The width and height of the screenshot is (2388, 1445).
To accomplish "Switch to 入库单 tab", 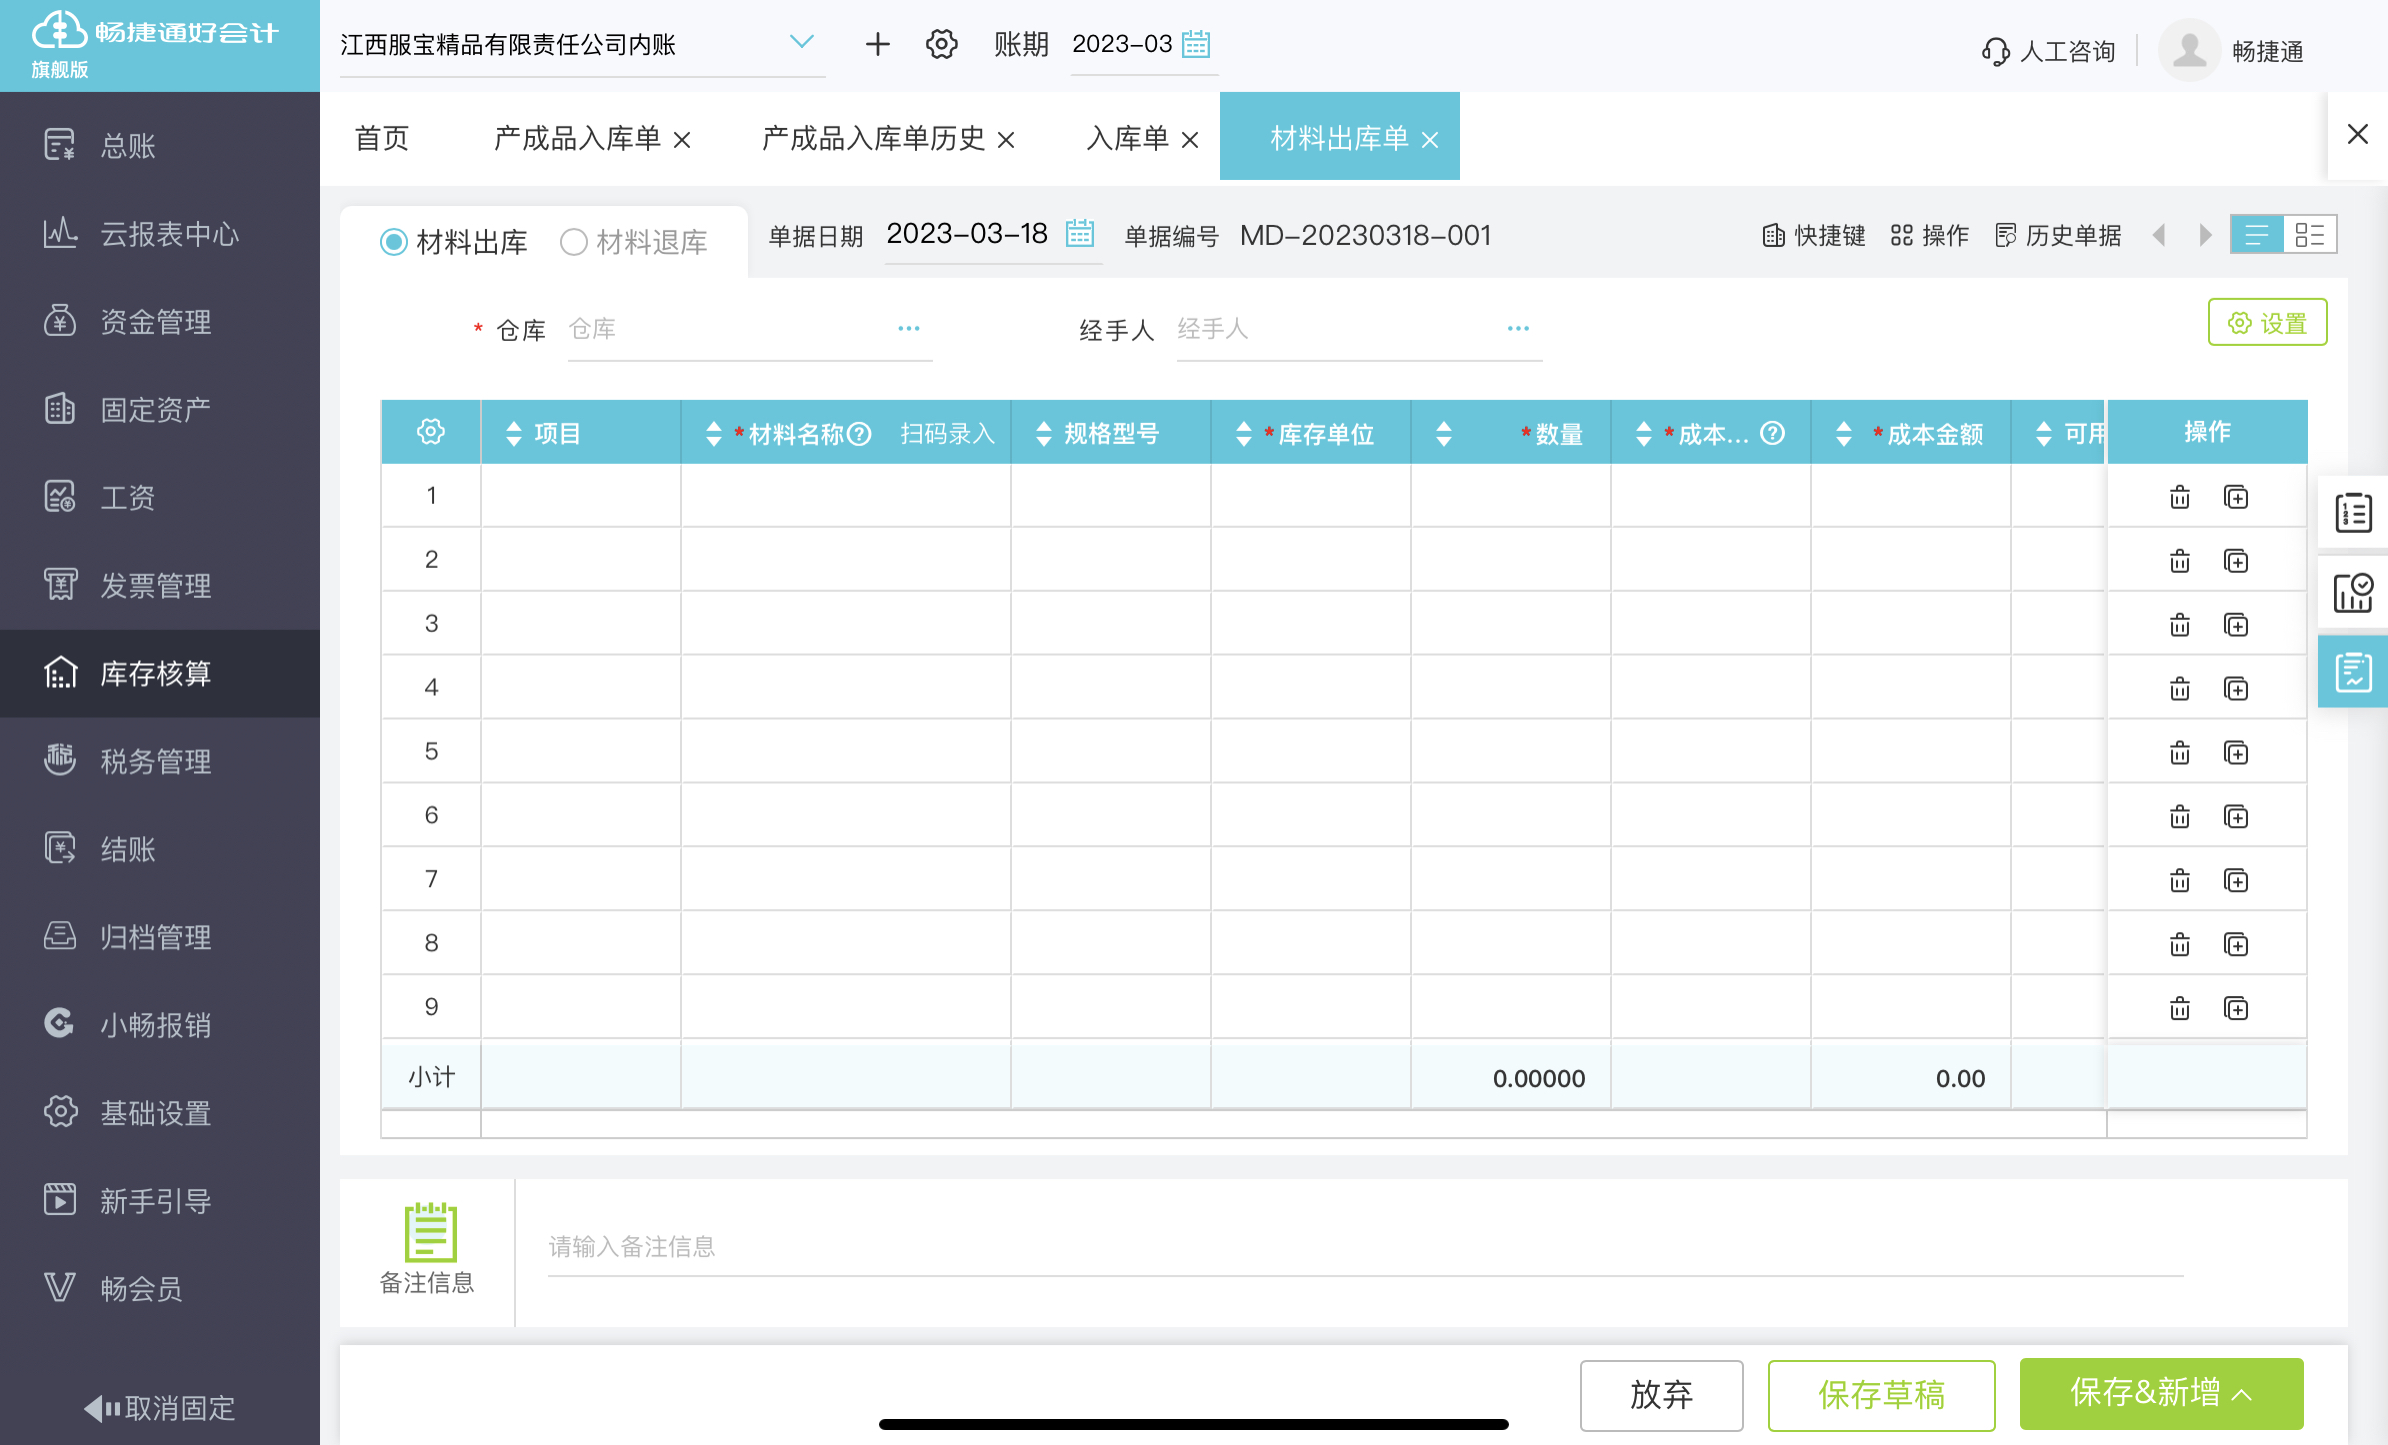I will [x=1126, y=140].
